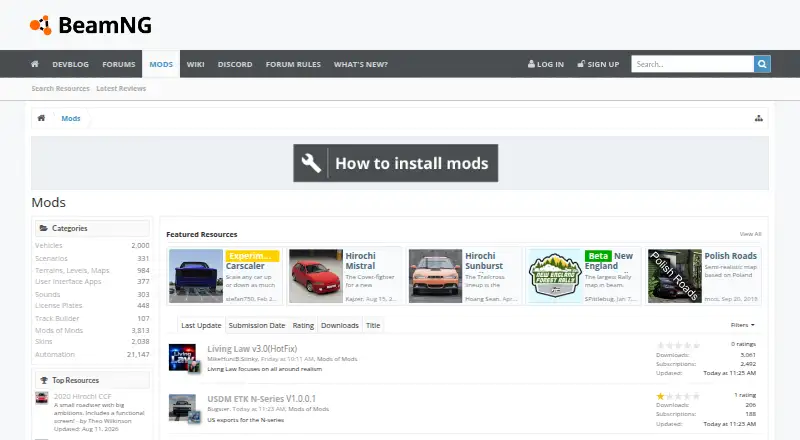Image resolution: width=800 pixels, height=440 pixels.
Task: Sort by Submission Date tab
Action: pyautogui.click(x=257, y=325)
